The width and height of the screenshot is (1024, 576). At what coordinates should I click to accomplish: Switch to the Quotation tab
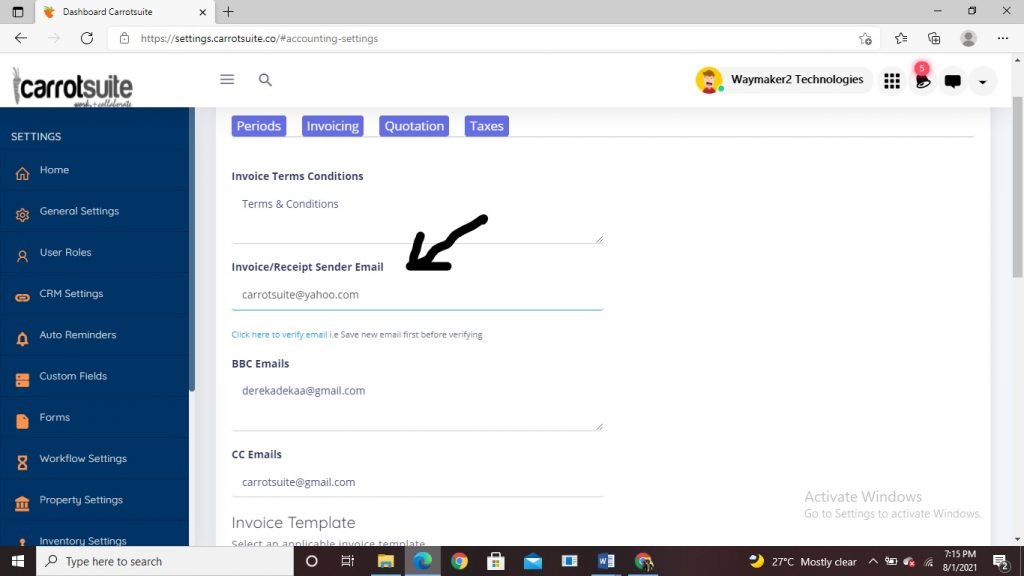click(x=414, y=126)
